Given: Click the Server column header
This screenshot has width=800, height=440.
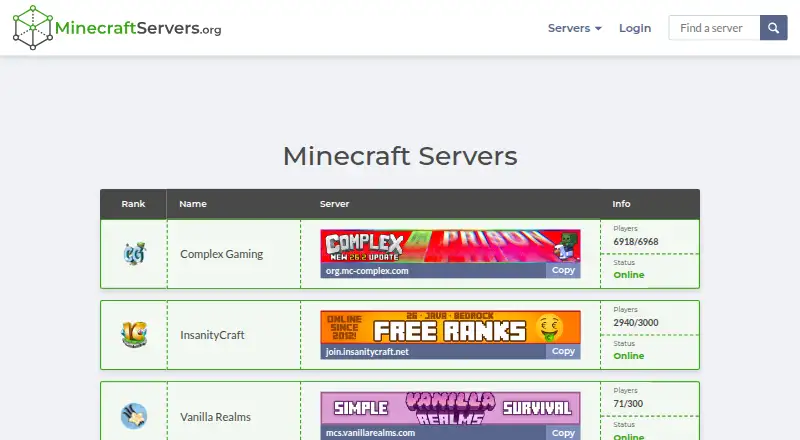Looking at the screenshot, I should tap(334, 204).
